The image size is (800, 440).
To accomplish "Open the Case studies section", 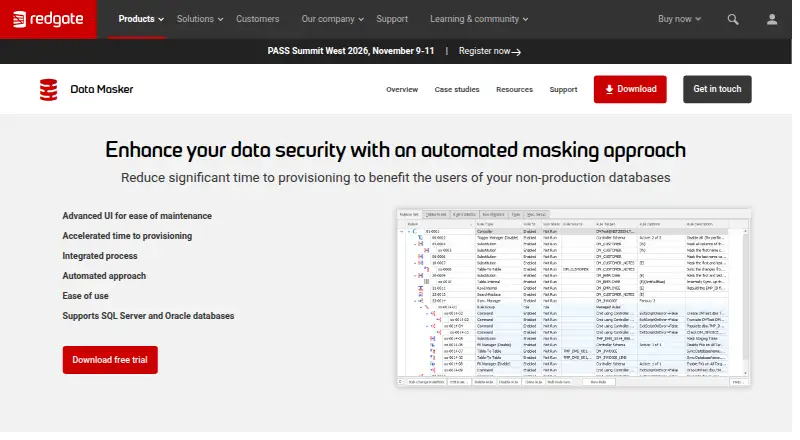I will [x=457, y=89].
